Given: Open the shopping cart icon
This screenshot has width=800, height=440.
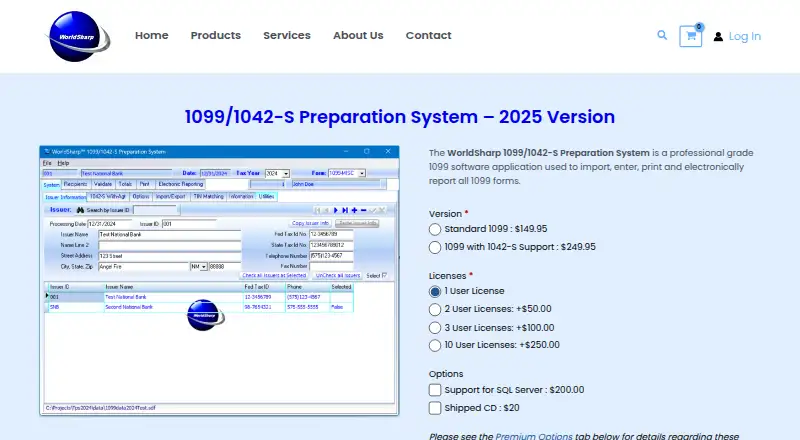Looking at the screenshot, I should click(x=690, y=36).
